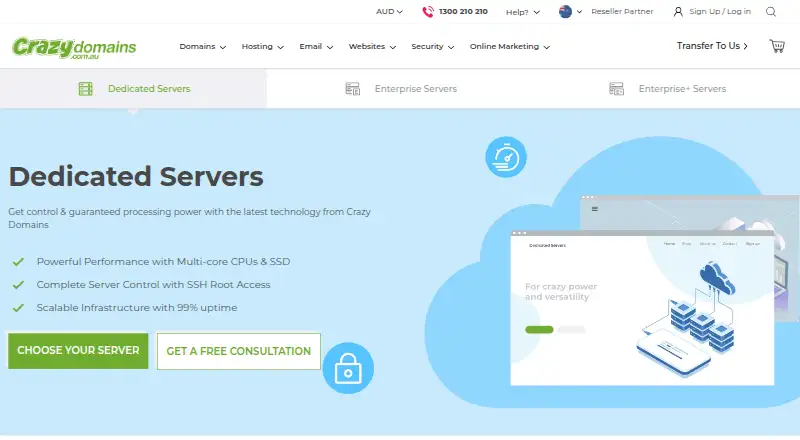Click the Enterprise Servers tab icon

click(x=353, y=89)
